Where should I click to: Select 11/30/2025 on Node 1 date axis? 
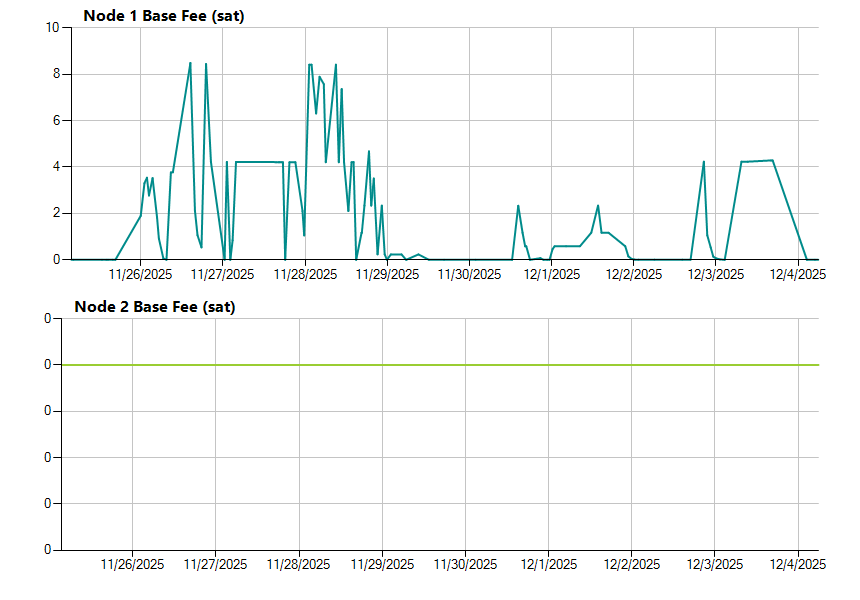tap(472, 273)
